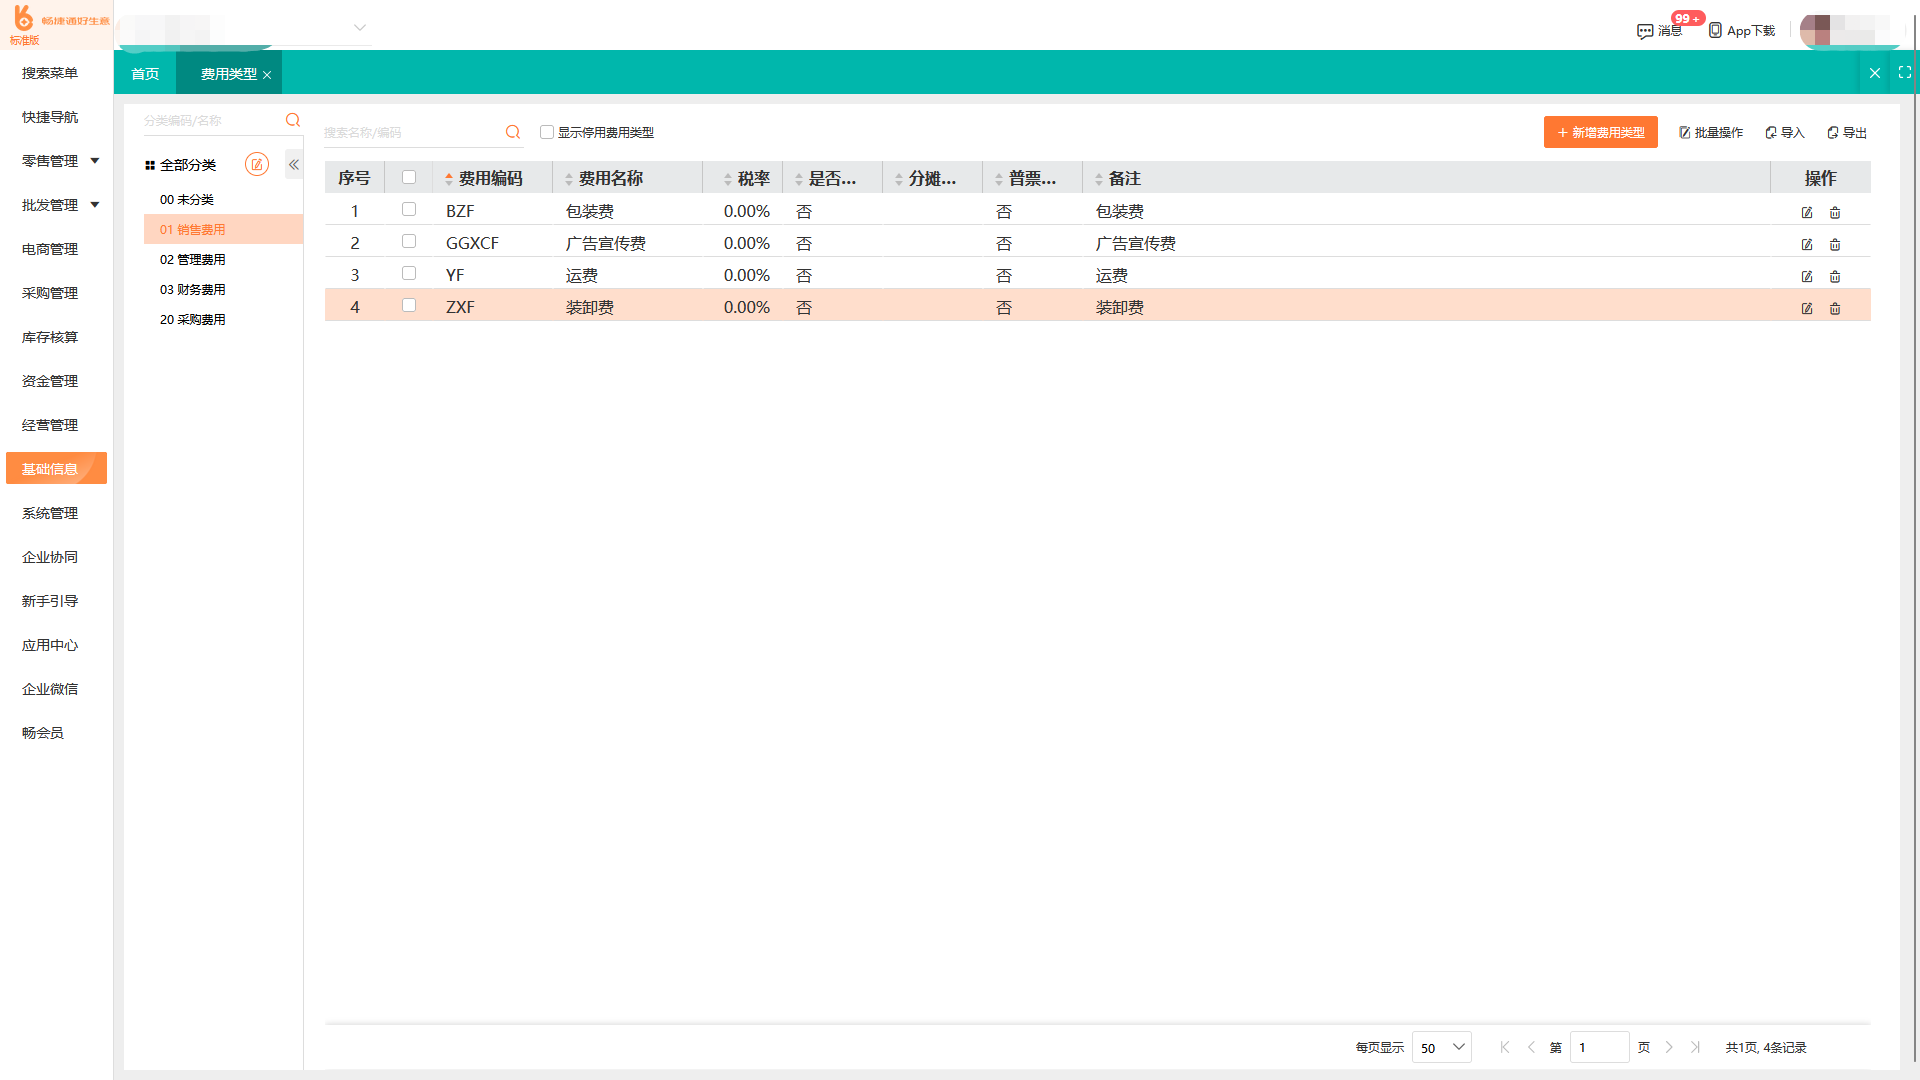Select 首页 tab
The image size is (1920, 1080).
coord(145,74)
